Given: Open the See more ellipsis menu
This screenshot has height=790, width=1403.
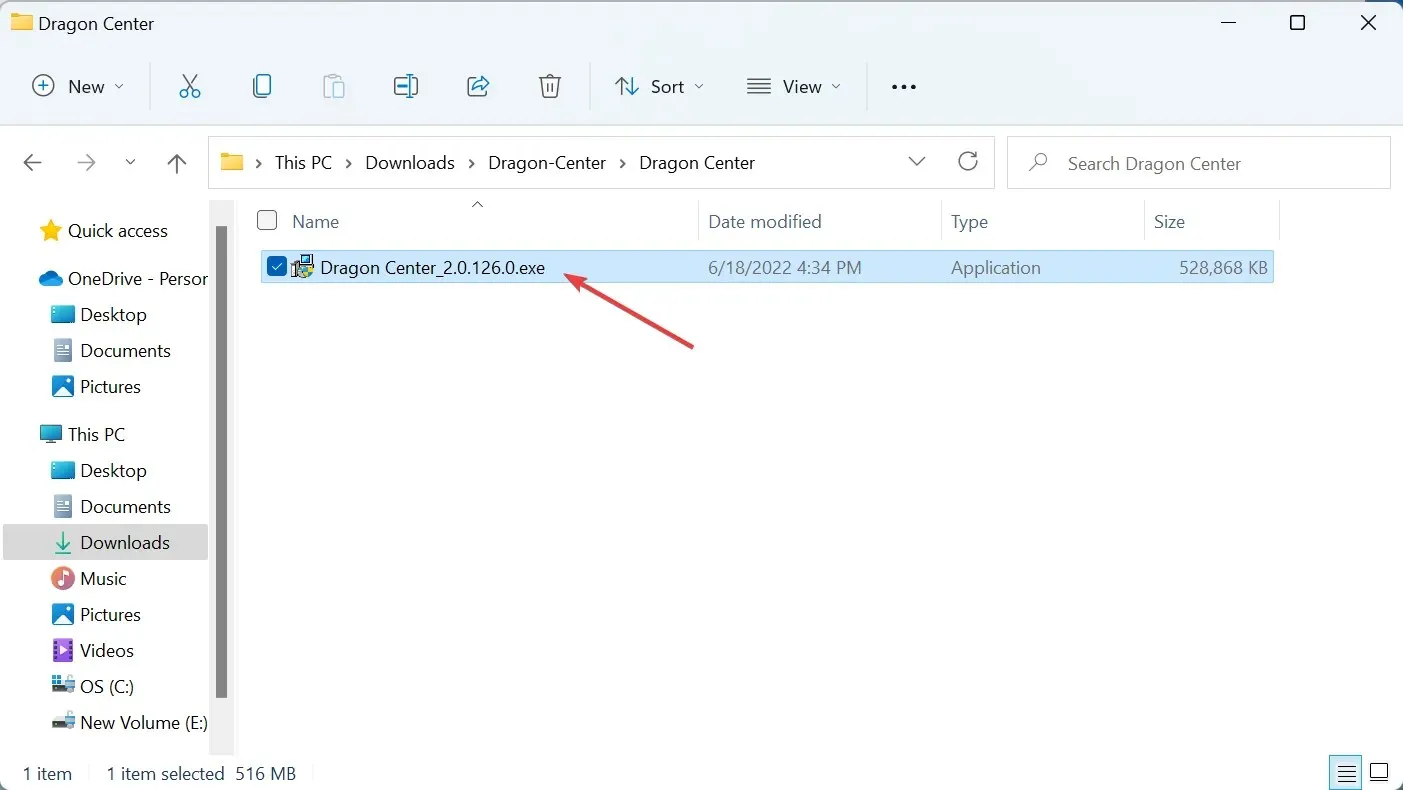Looking at the screenshot, I should coord(904,87).
